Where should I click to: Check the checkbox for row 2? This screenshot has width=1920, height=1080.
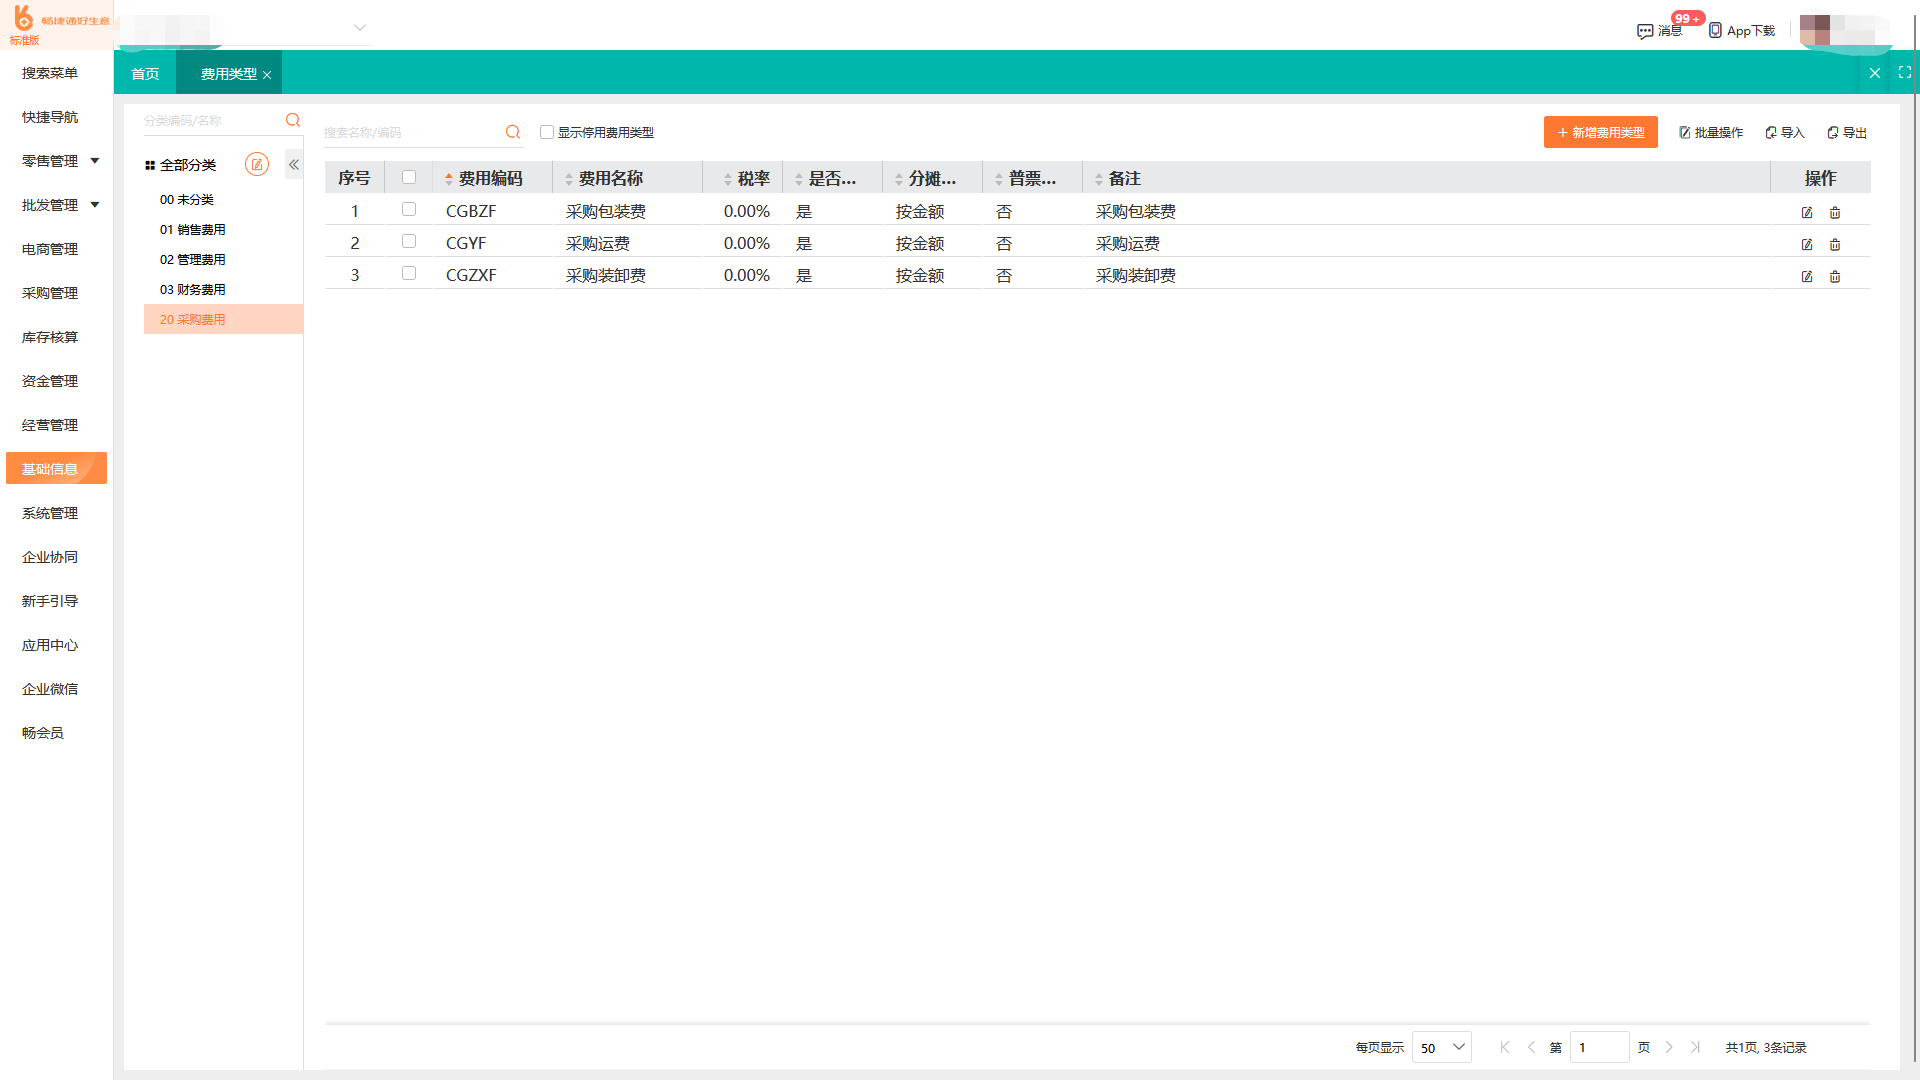pos(409,241)
